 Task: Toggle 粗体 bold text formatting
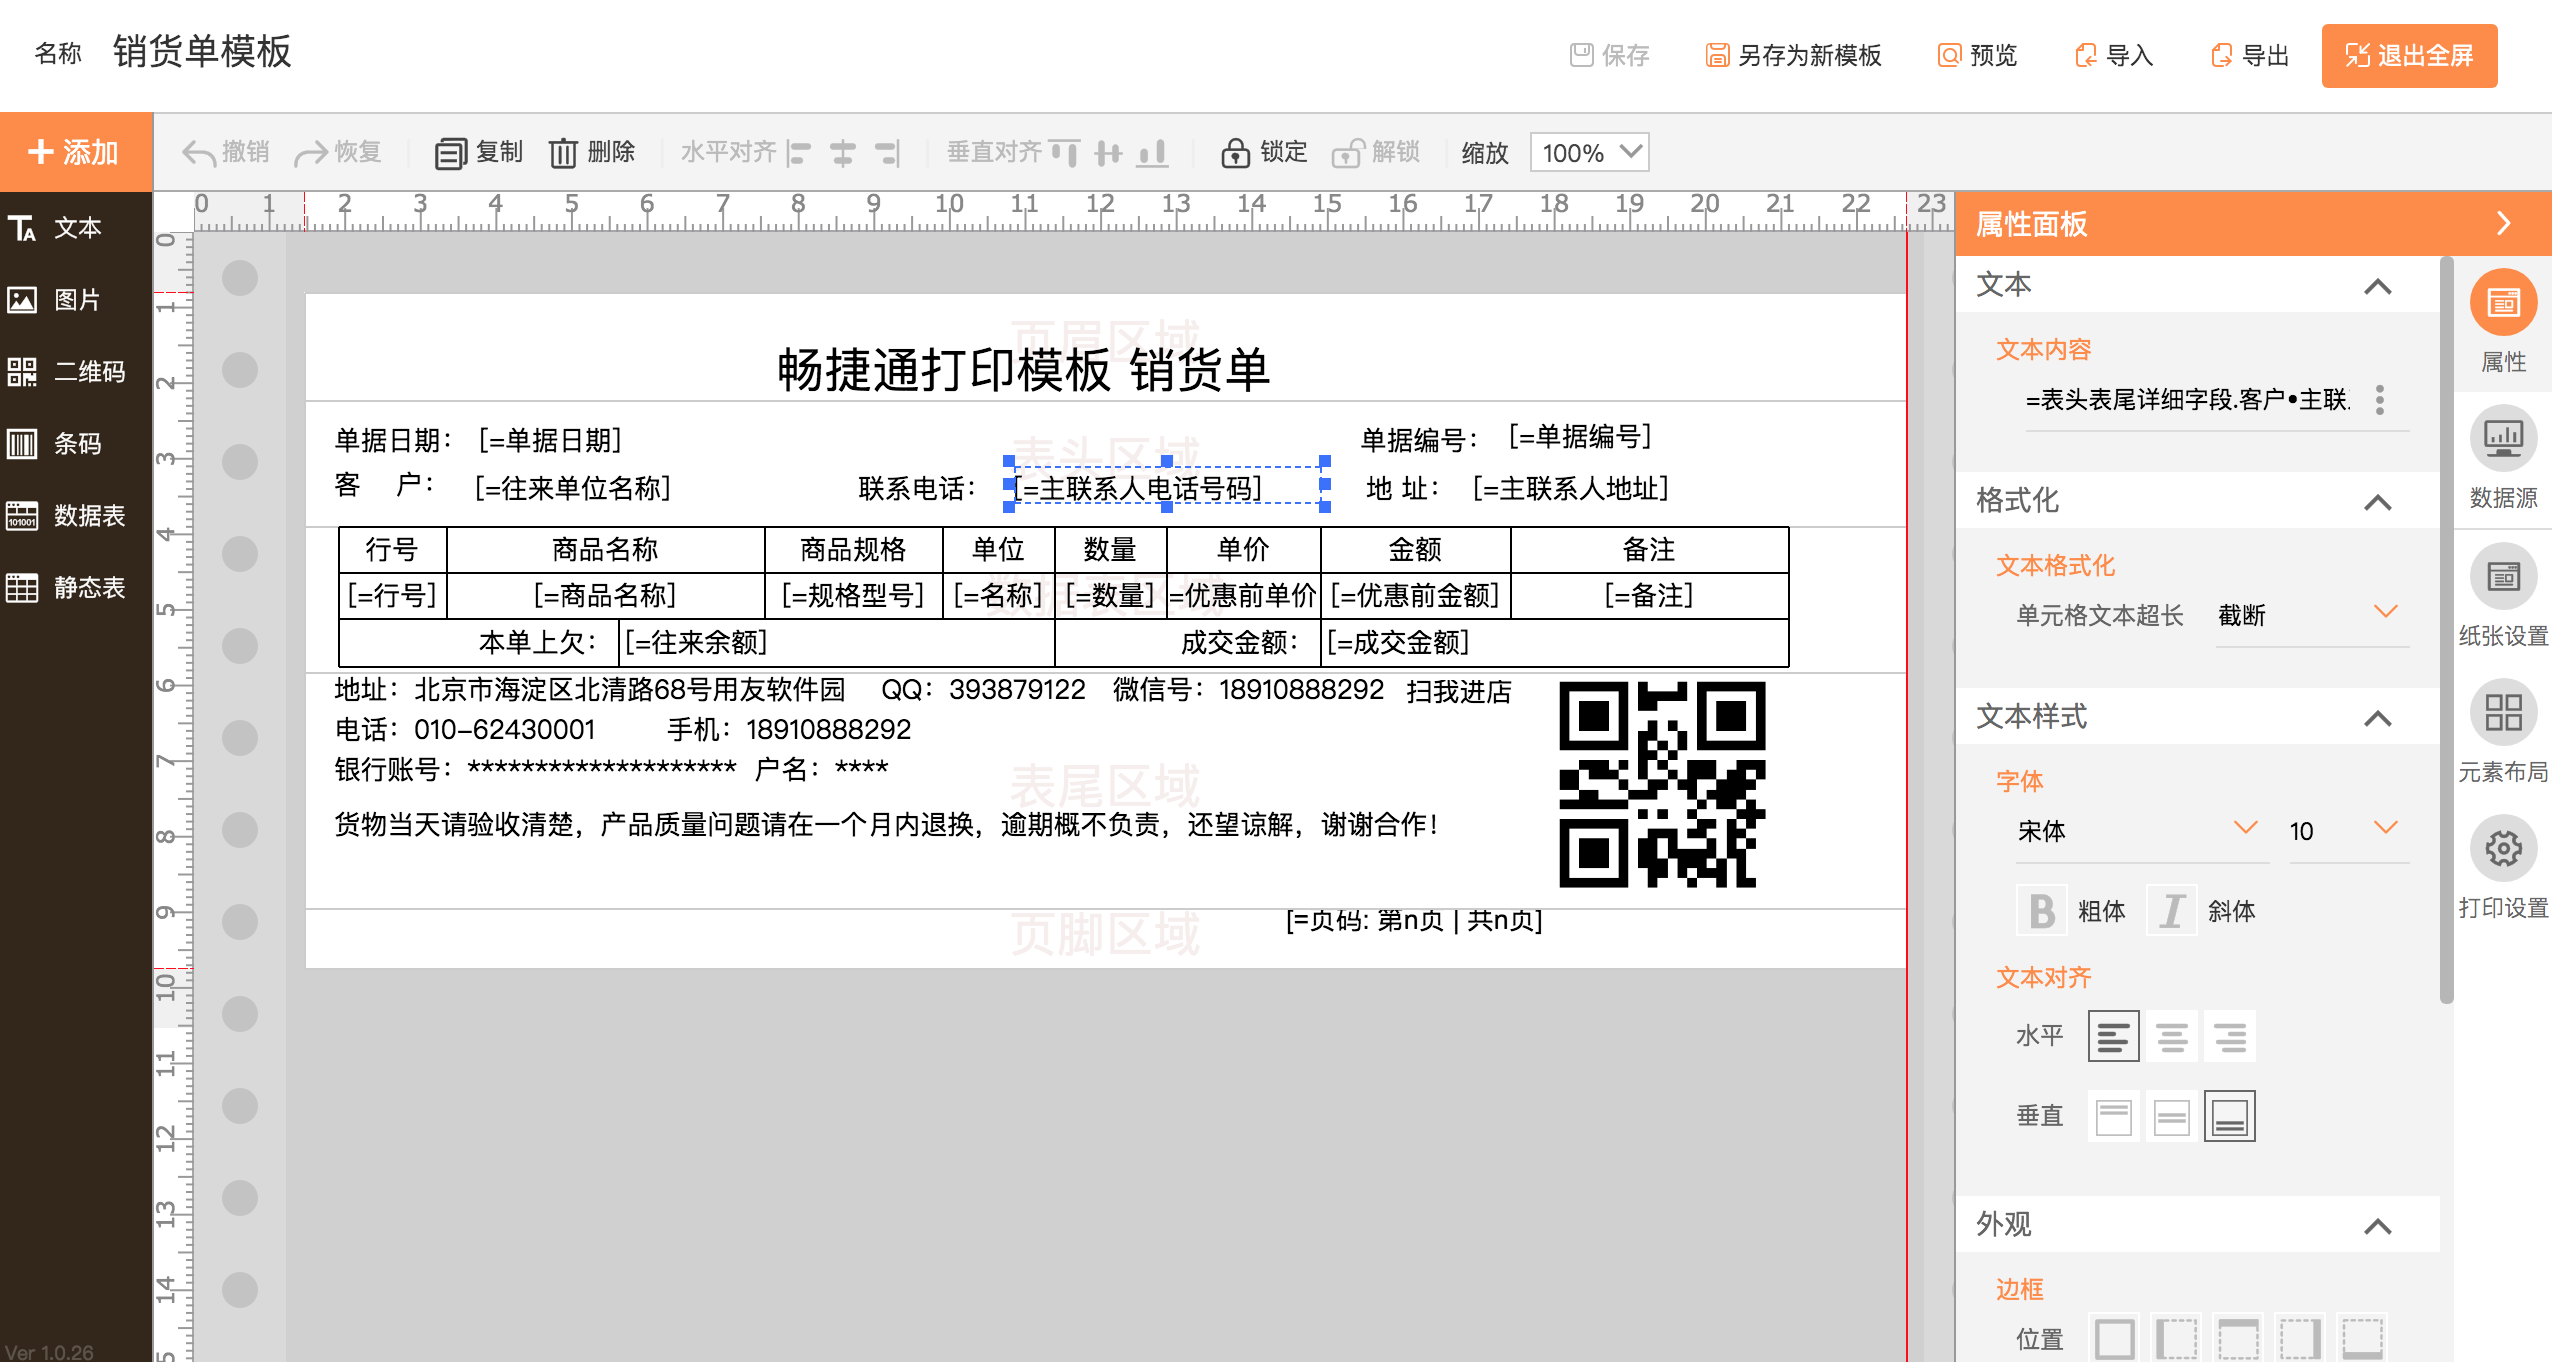click(x=2039, y=911)
